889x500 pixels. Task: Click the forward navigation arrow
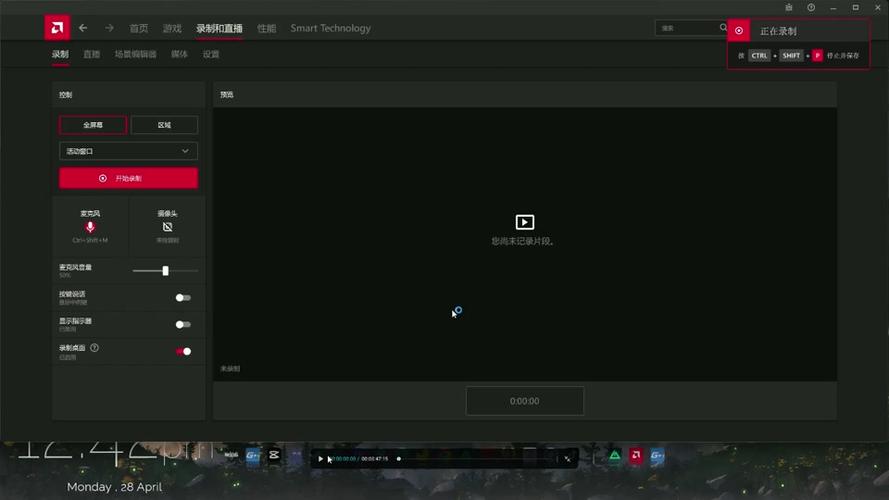(109, 28)
